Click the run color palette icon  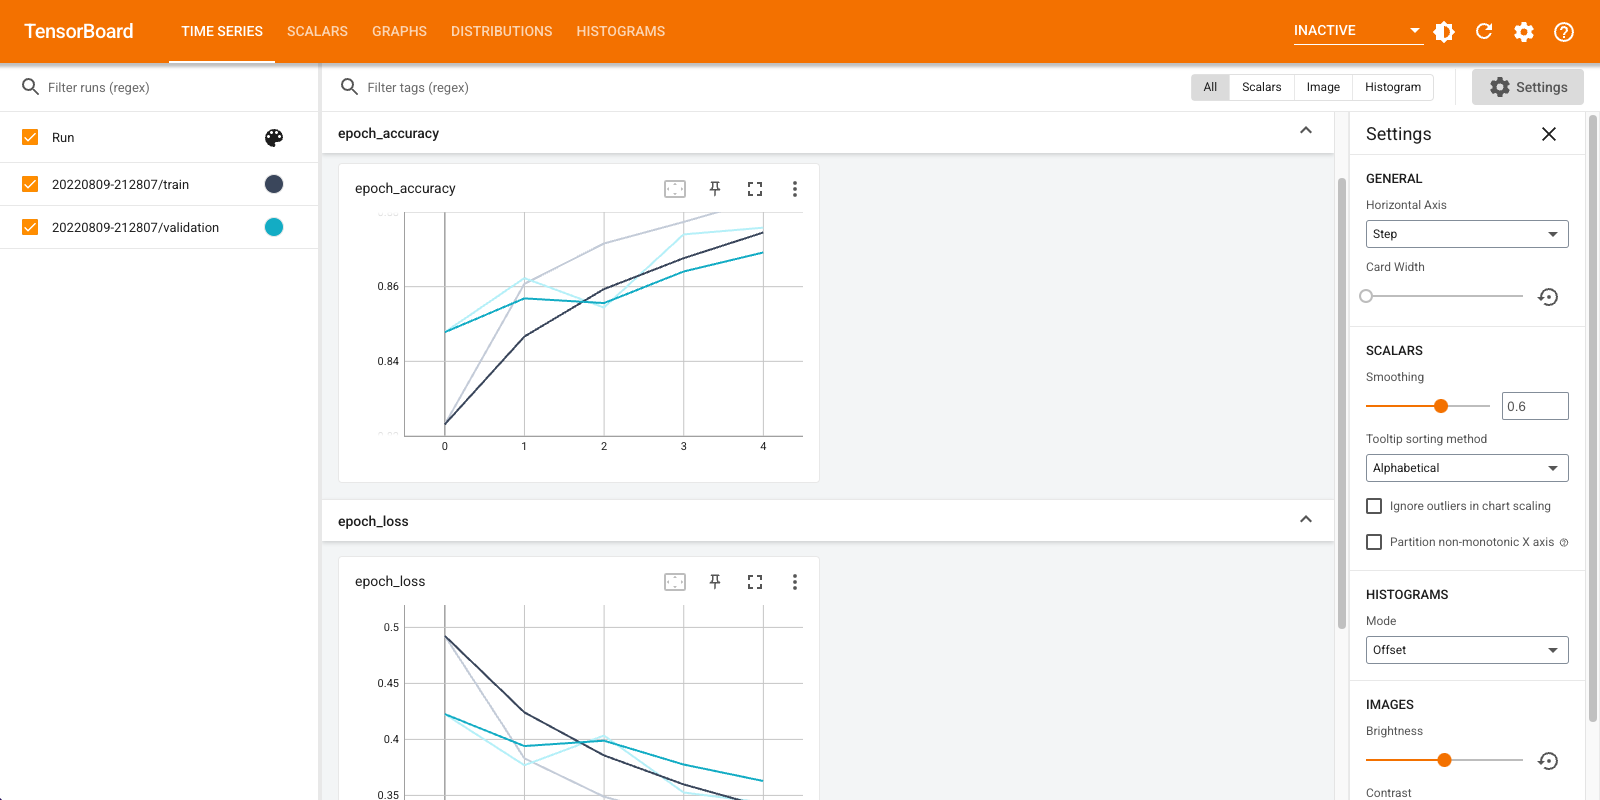(x=274, y=138)
